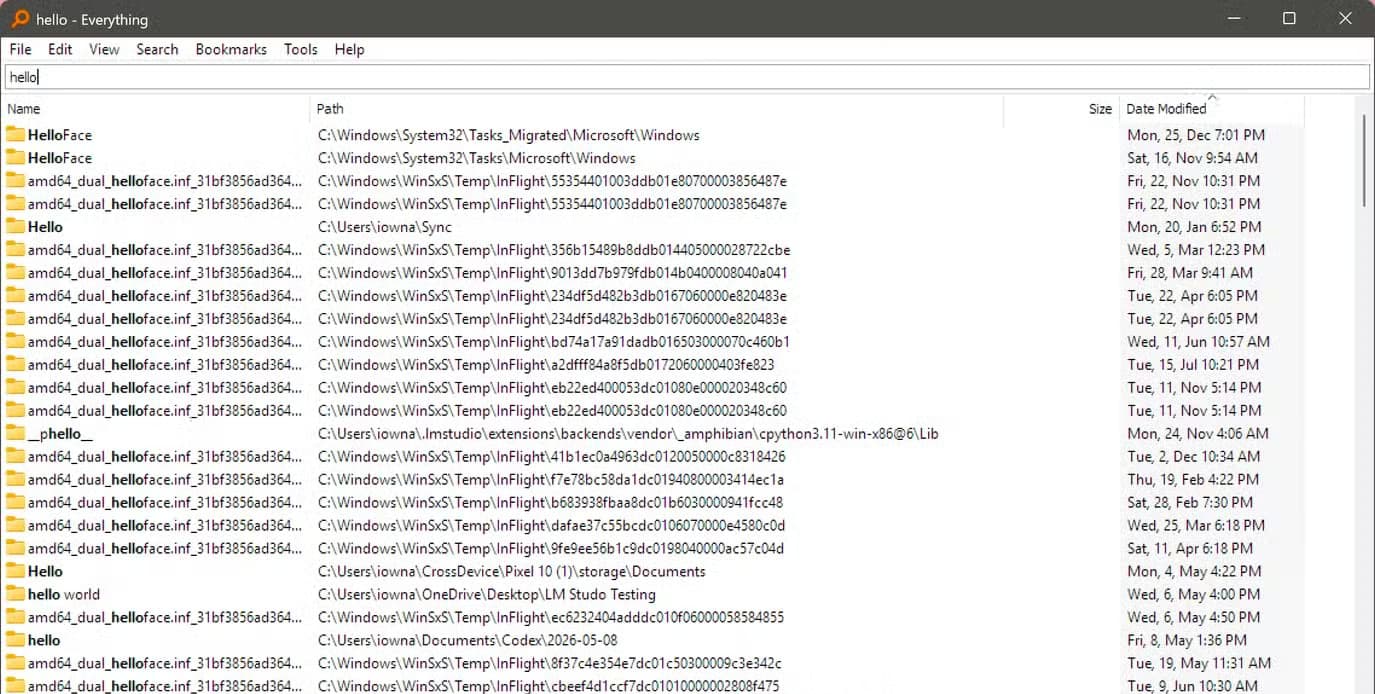Click the vertical scrollbar thumb of the results list
This screenshot has height=694, width=1375.
pos(1365,162)
